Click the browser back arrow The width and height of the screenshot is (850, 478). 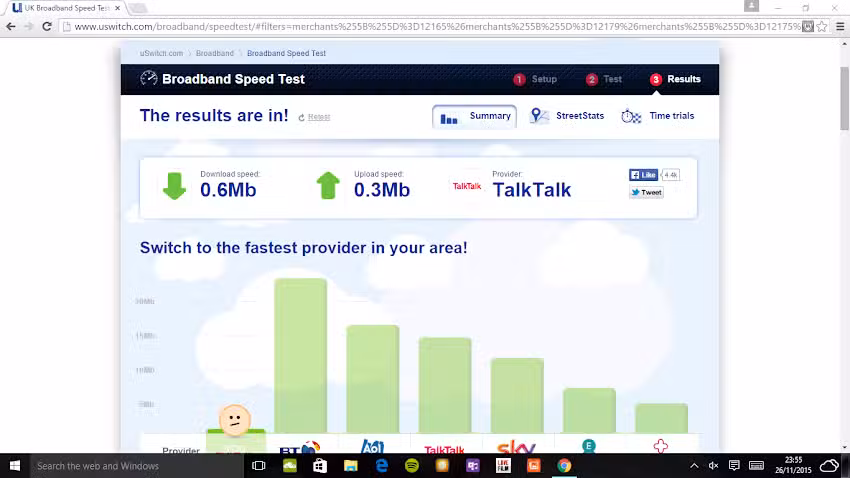point(10,26)
